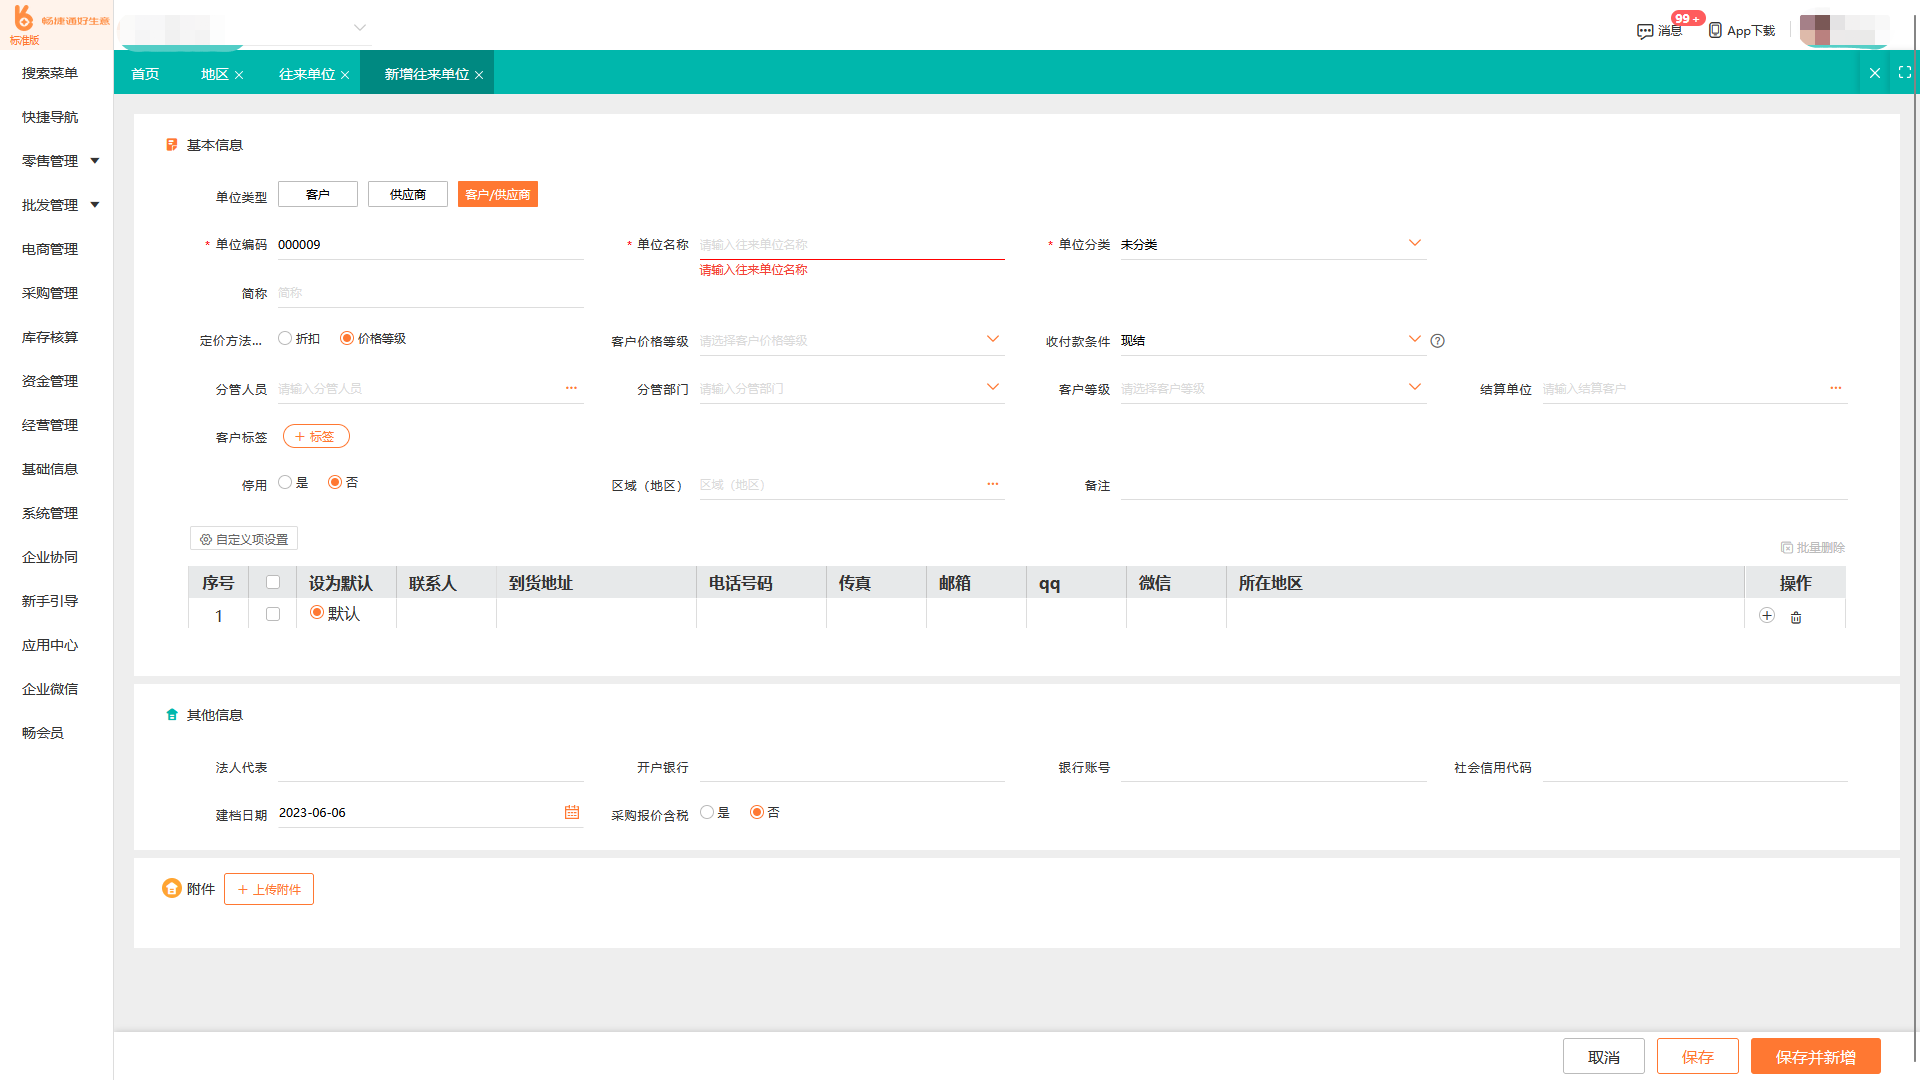Enter text in 单位名称 input field

click(849, 244)
